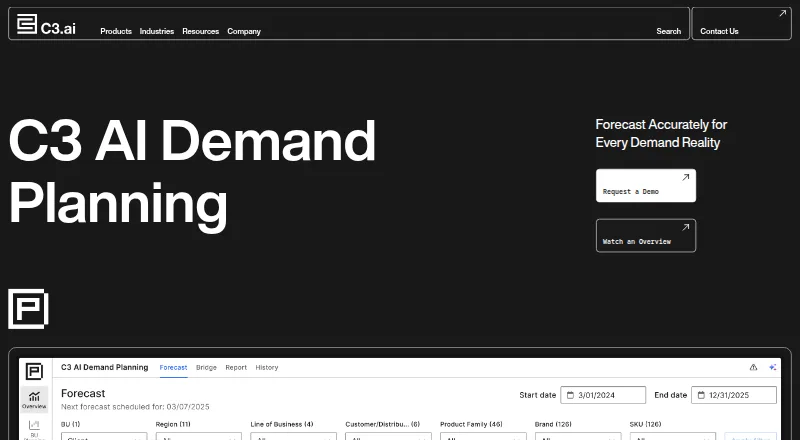Open the Resources menu
Image resolution: width=800 pixels, height=440 pixels.
pyautogui.click(x=201, y=31)
